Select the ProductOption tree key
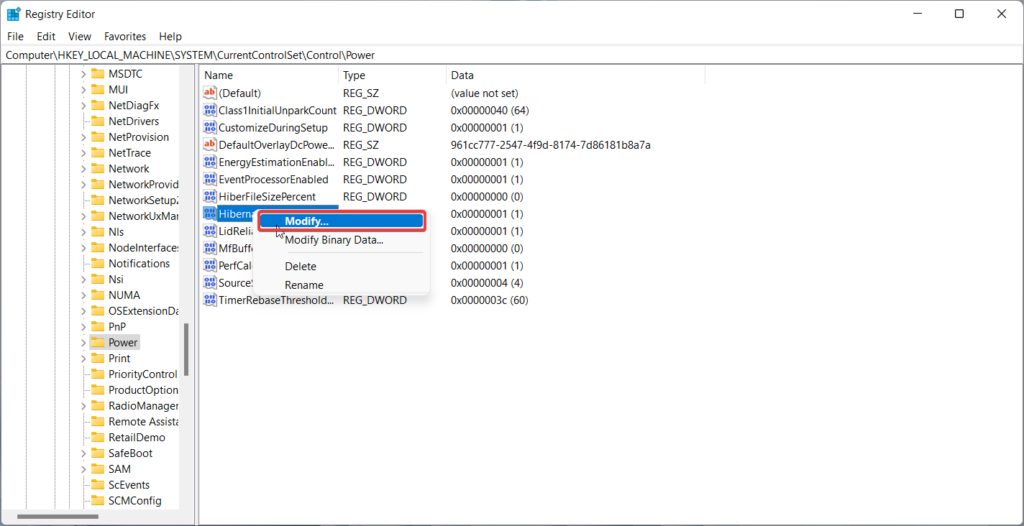 tap(143, 390)
